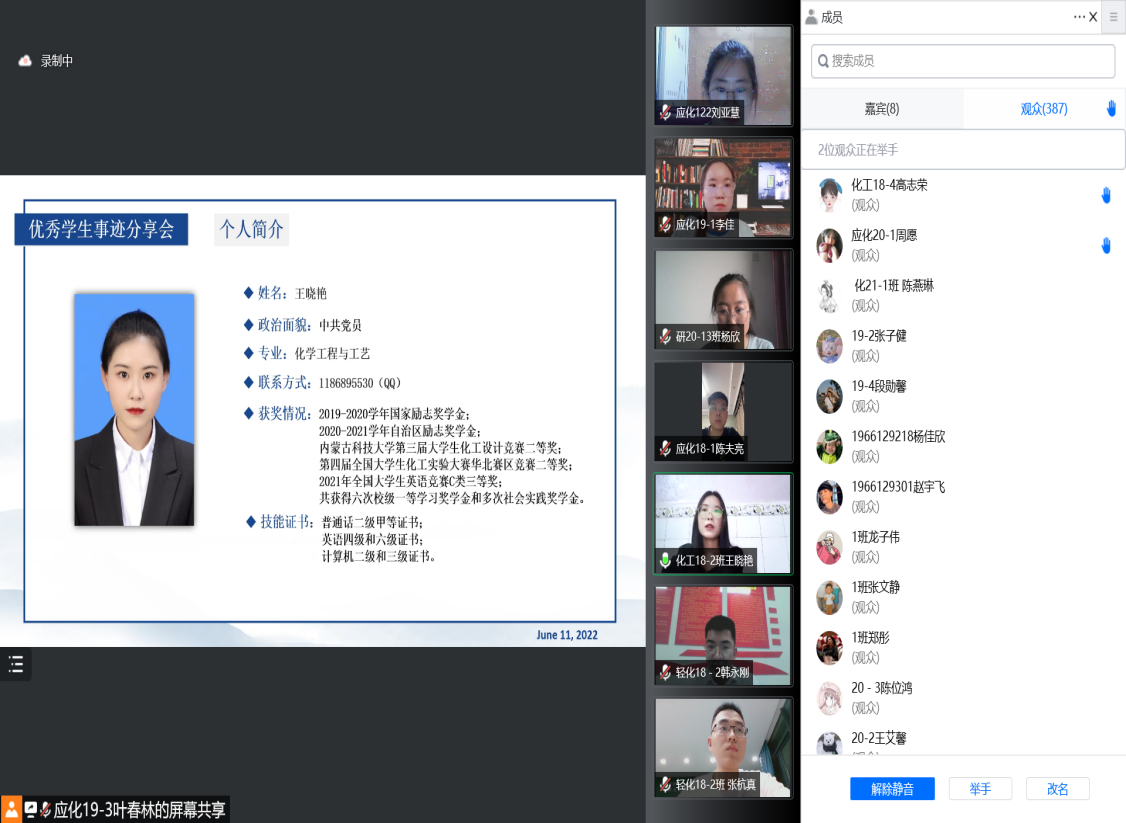The height and width of the screenshot is (823, 1126).
Task: Open the hamburger menu at panel top-right
Action: pyautogui.click(x=1114, y=17)
